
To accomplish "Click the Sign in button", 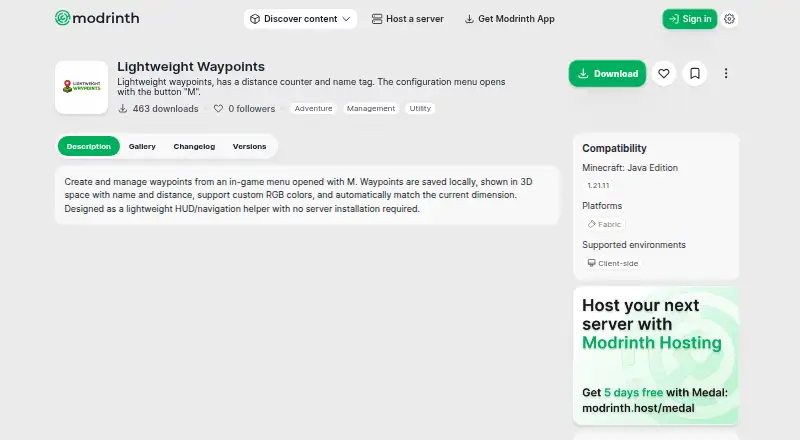I will coord(690,19).
